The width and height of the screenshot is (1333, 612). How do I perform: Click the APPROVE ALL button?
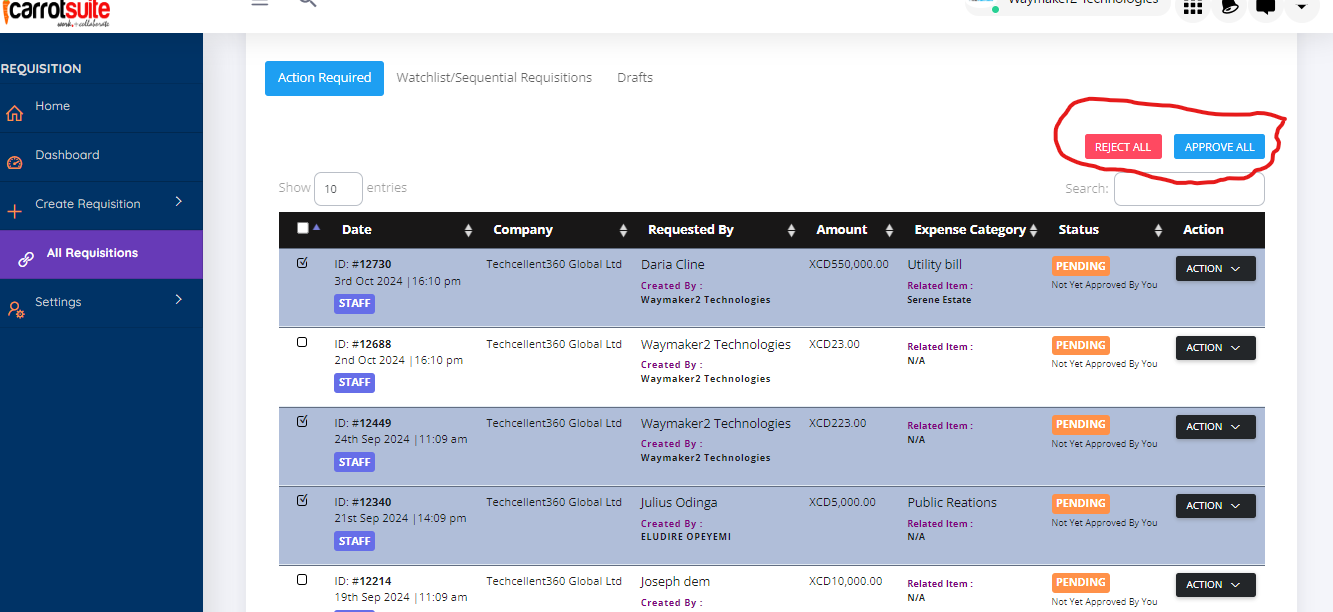(x=1219, y=147)
